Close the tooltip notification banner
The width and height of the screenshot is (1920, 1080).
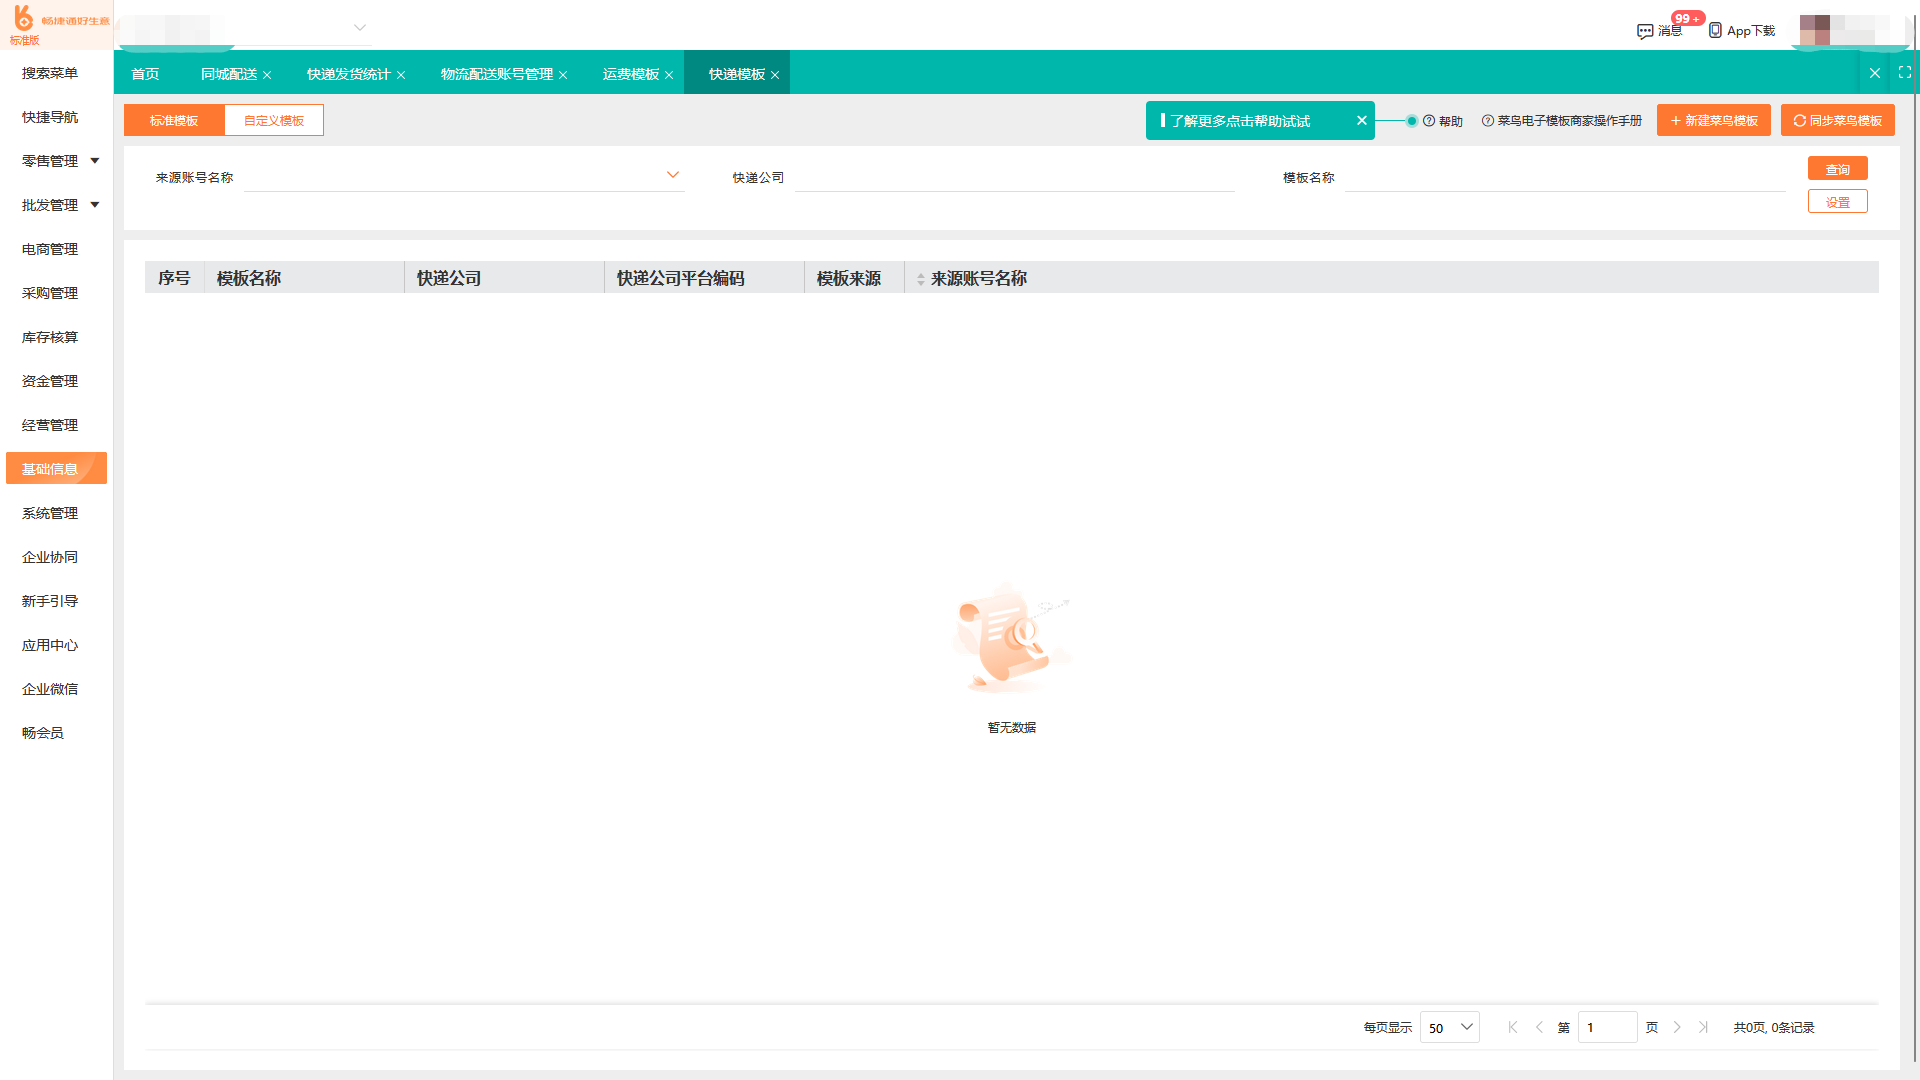point(1362,121)
